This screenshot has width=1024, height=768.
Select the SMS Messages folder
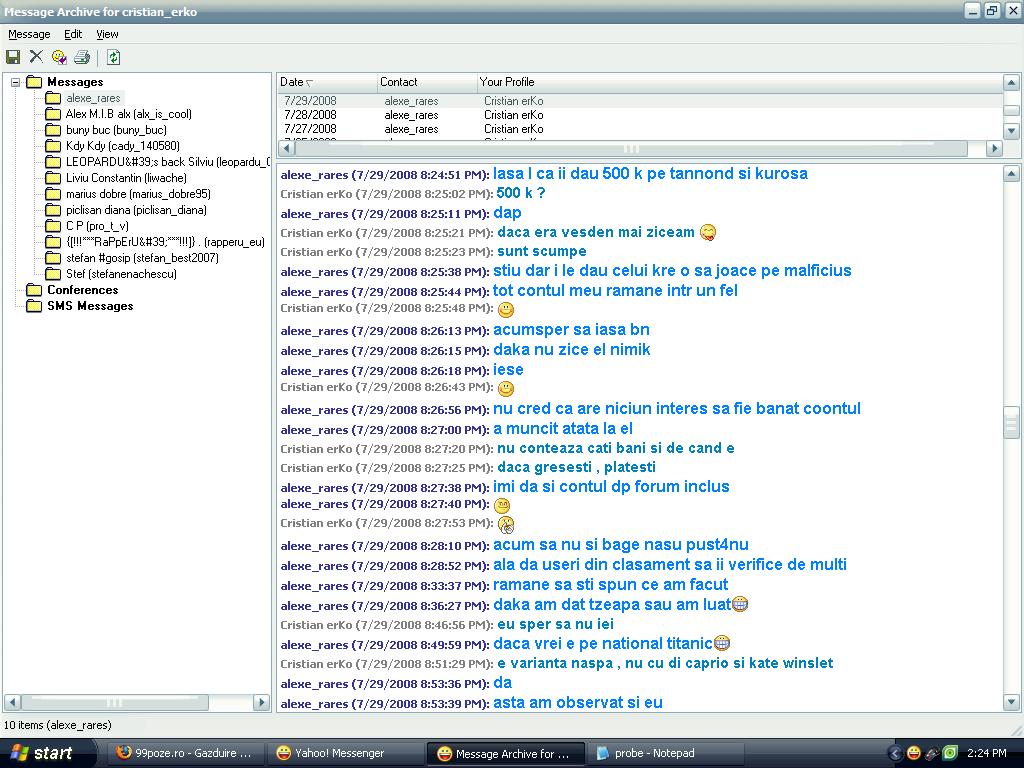(89, 306)
